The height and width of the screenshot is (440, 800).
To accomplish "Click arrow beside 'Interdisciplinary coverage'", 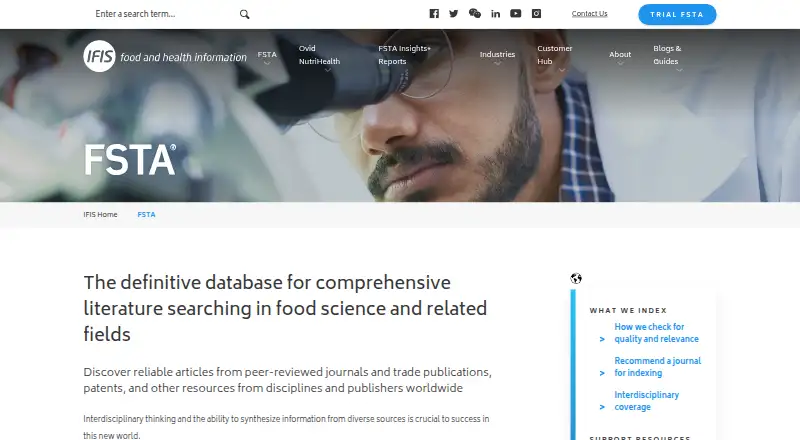I will pyautogui.click(x=602, y=407).
